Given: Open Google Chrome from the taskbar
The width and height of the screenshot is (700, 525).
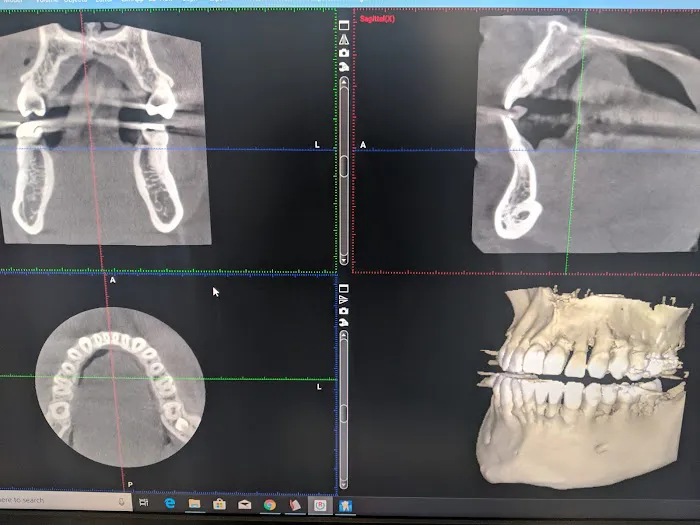Looking at the screenshot, I should pyautogui.click(x=269, y=505).
